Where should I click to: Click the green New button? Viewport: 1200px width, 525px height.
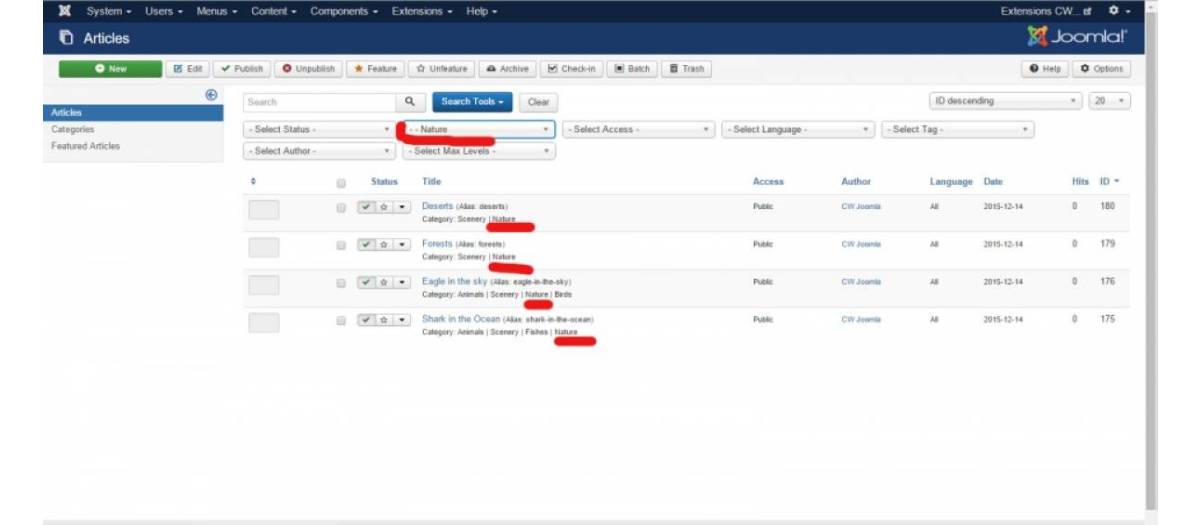coord(110,69)
